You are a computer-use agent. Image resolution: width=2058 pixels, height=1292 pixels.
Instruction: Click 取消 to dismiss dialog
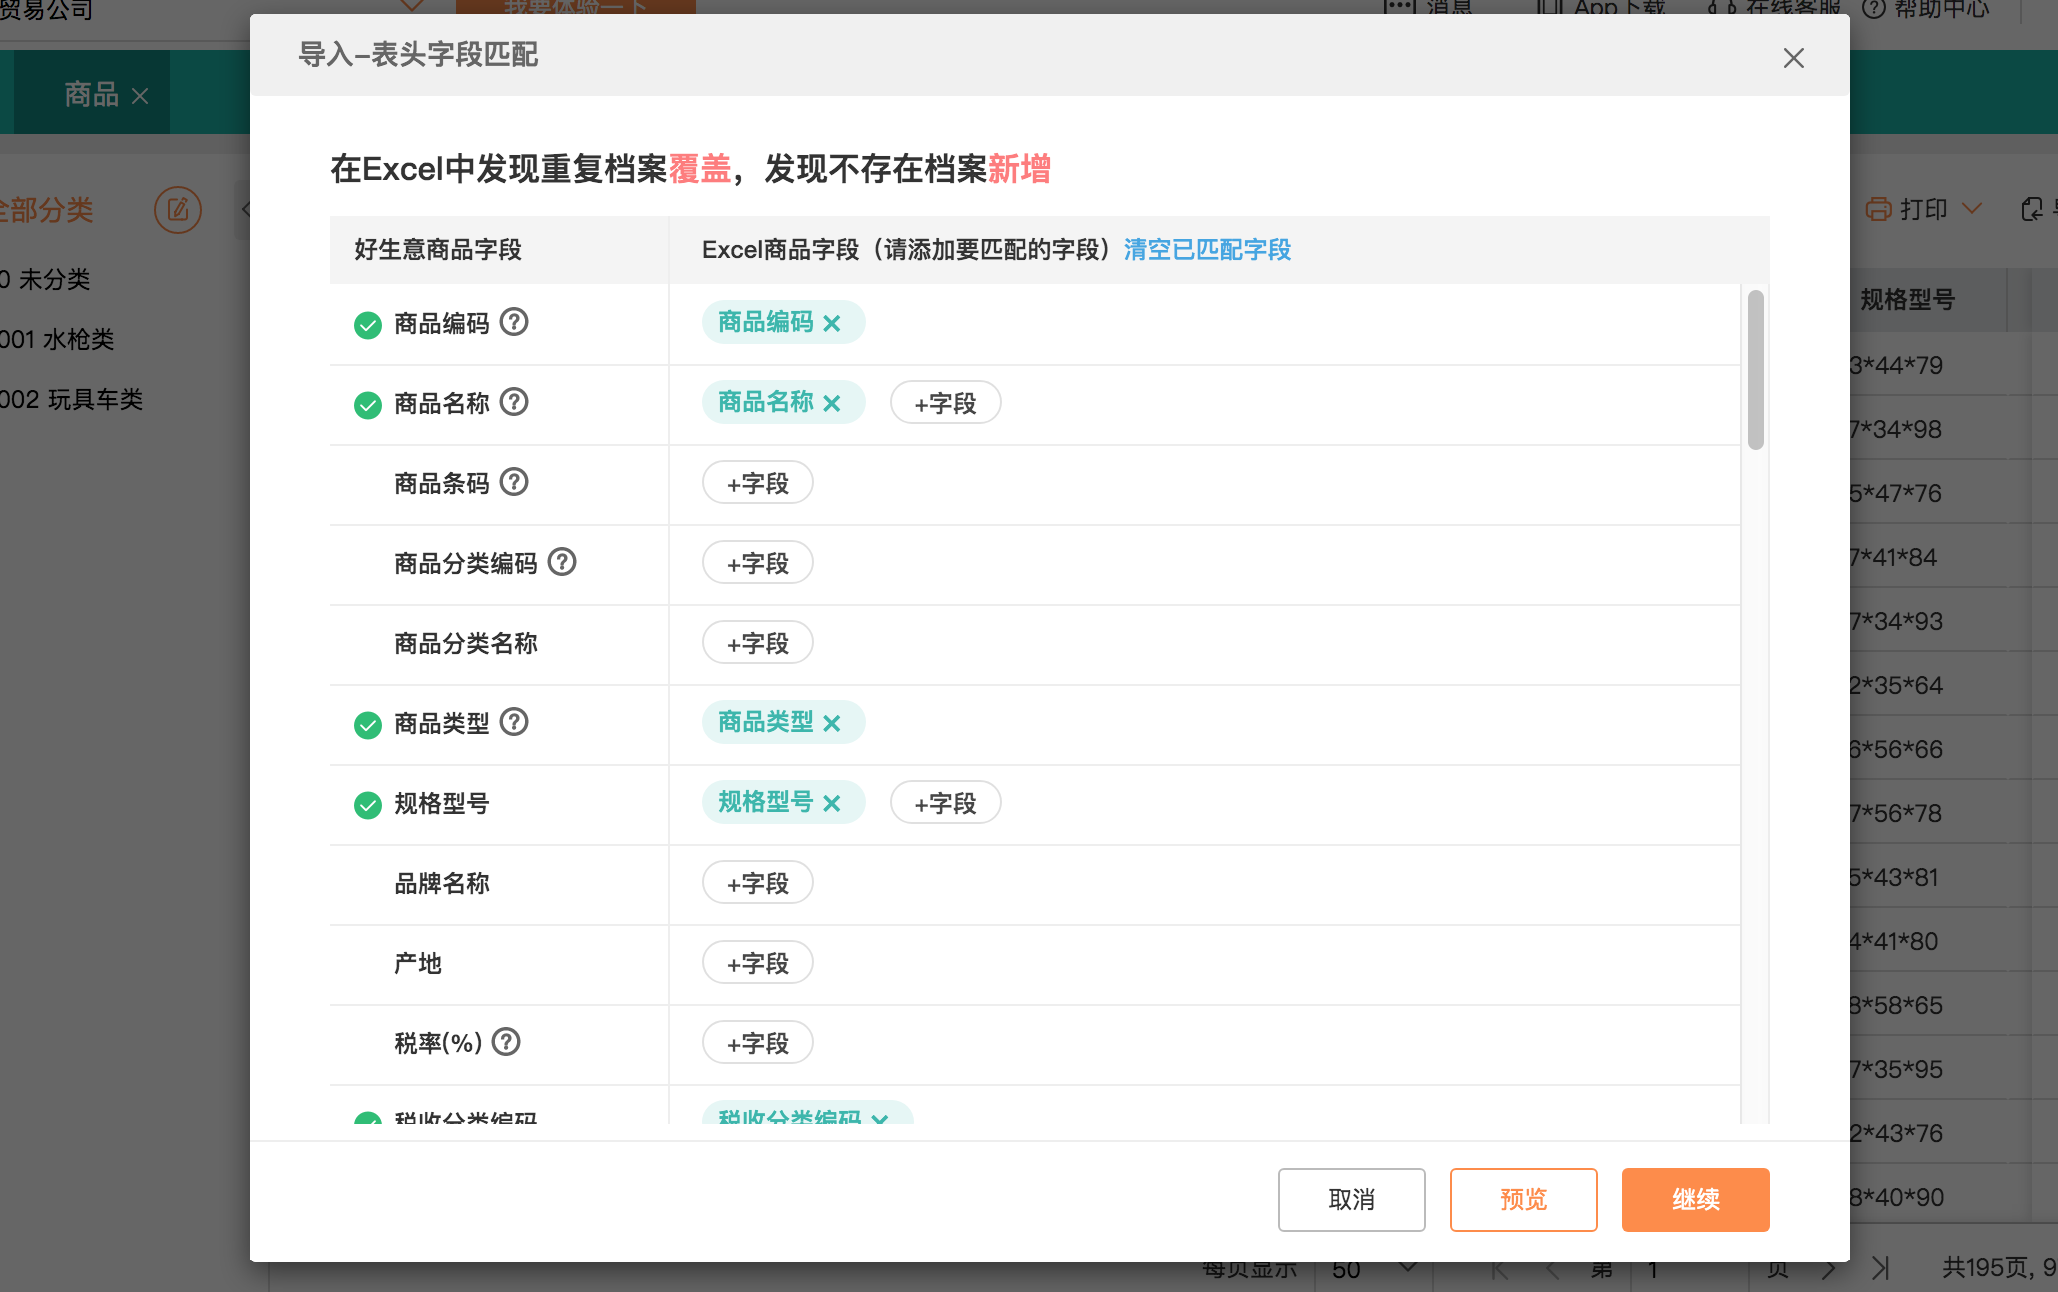click(x=1350, y=1198)
